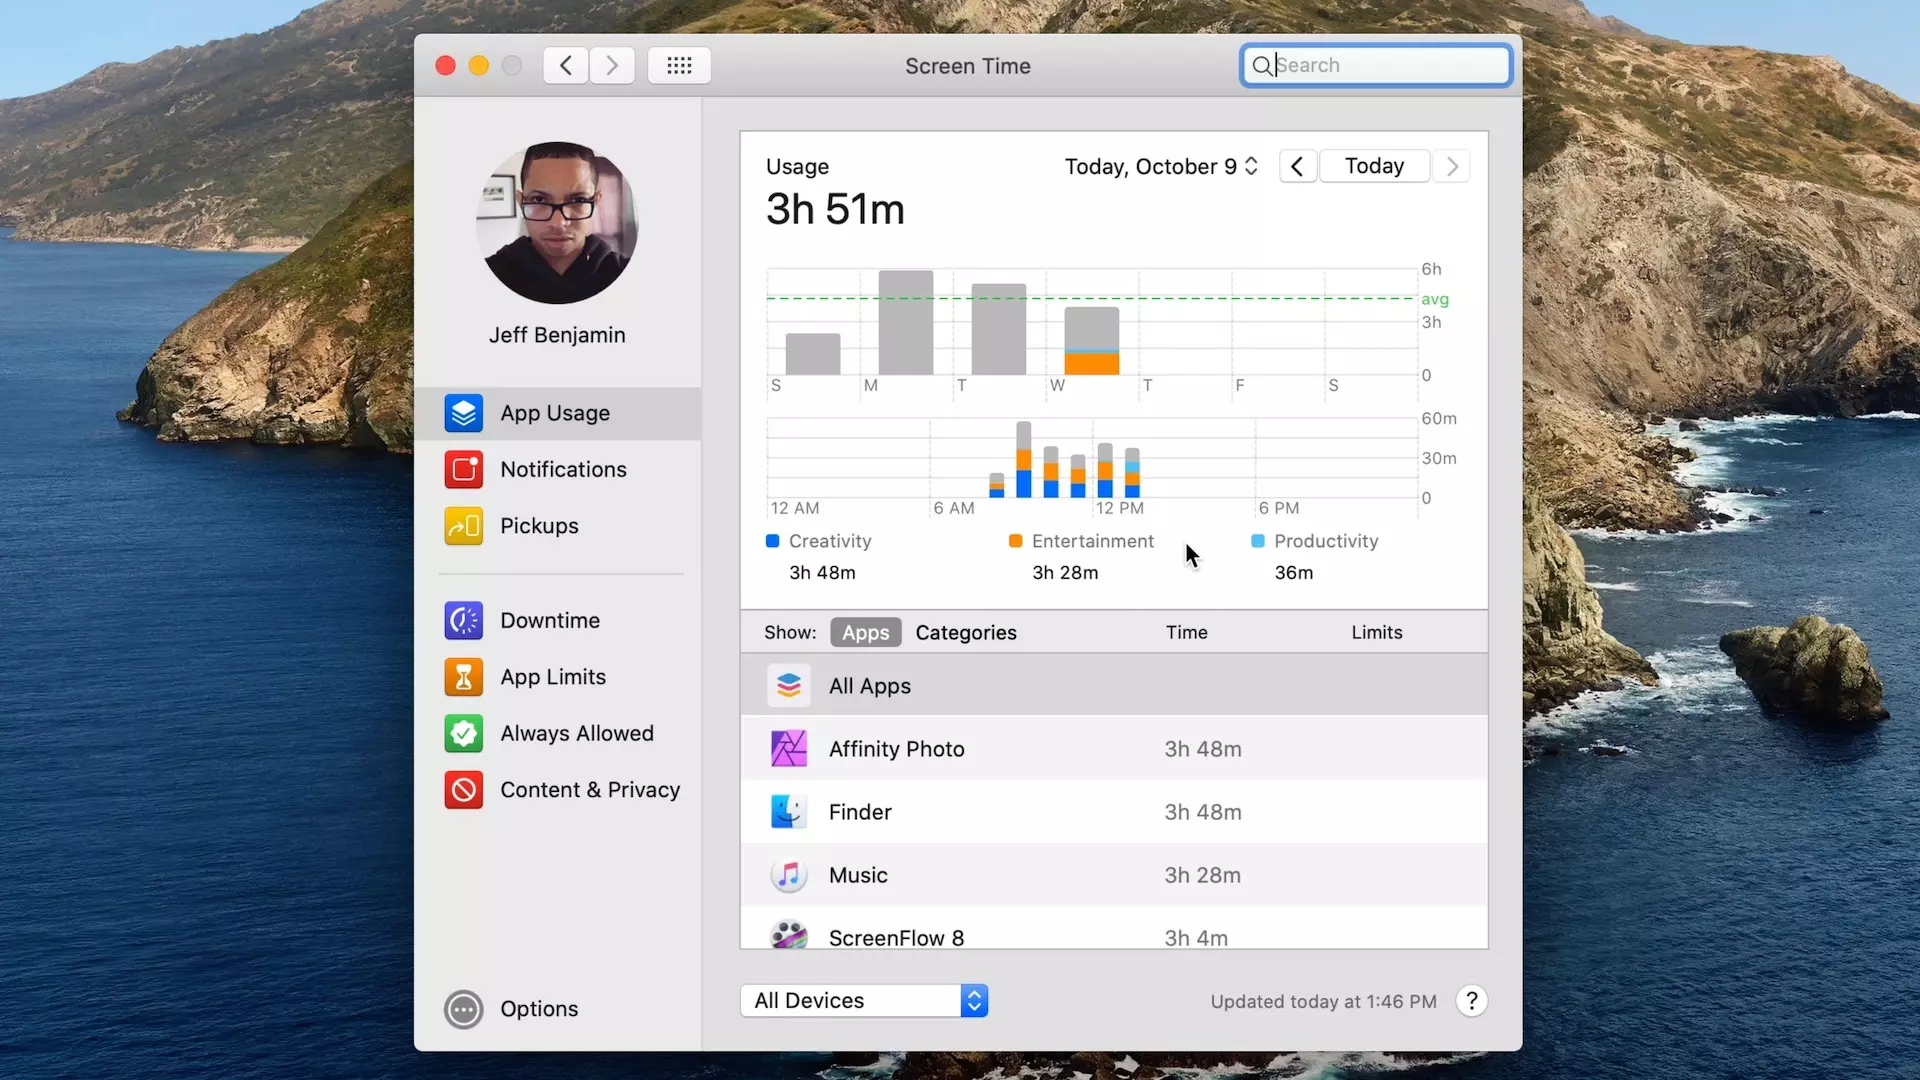This screenshot has height=1080, width=1920.
Task: Open the Notifications section
Action: pos(563,469)
